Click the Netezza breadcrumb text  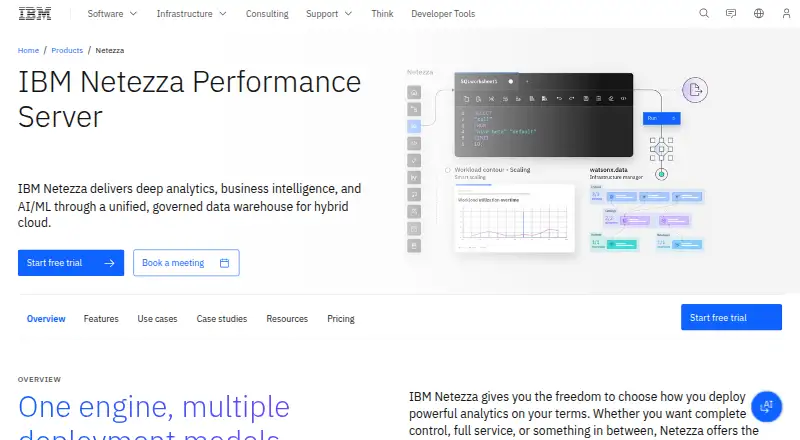(x=110, y=50)
